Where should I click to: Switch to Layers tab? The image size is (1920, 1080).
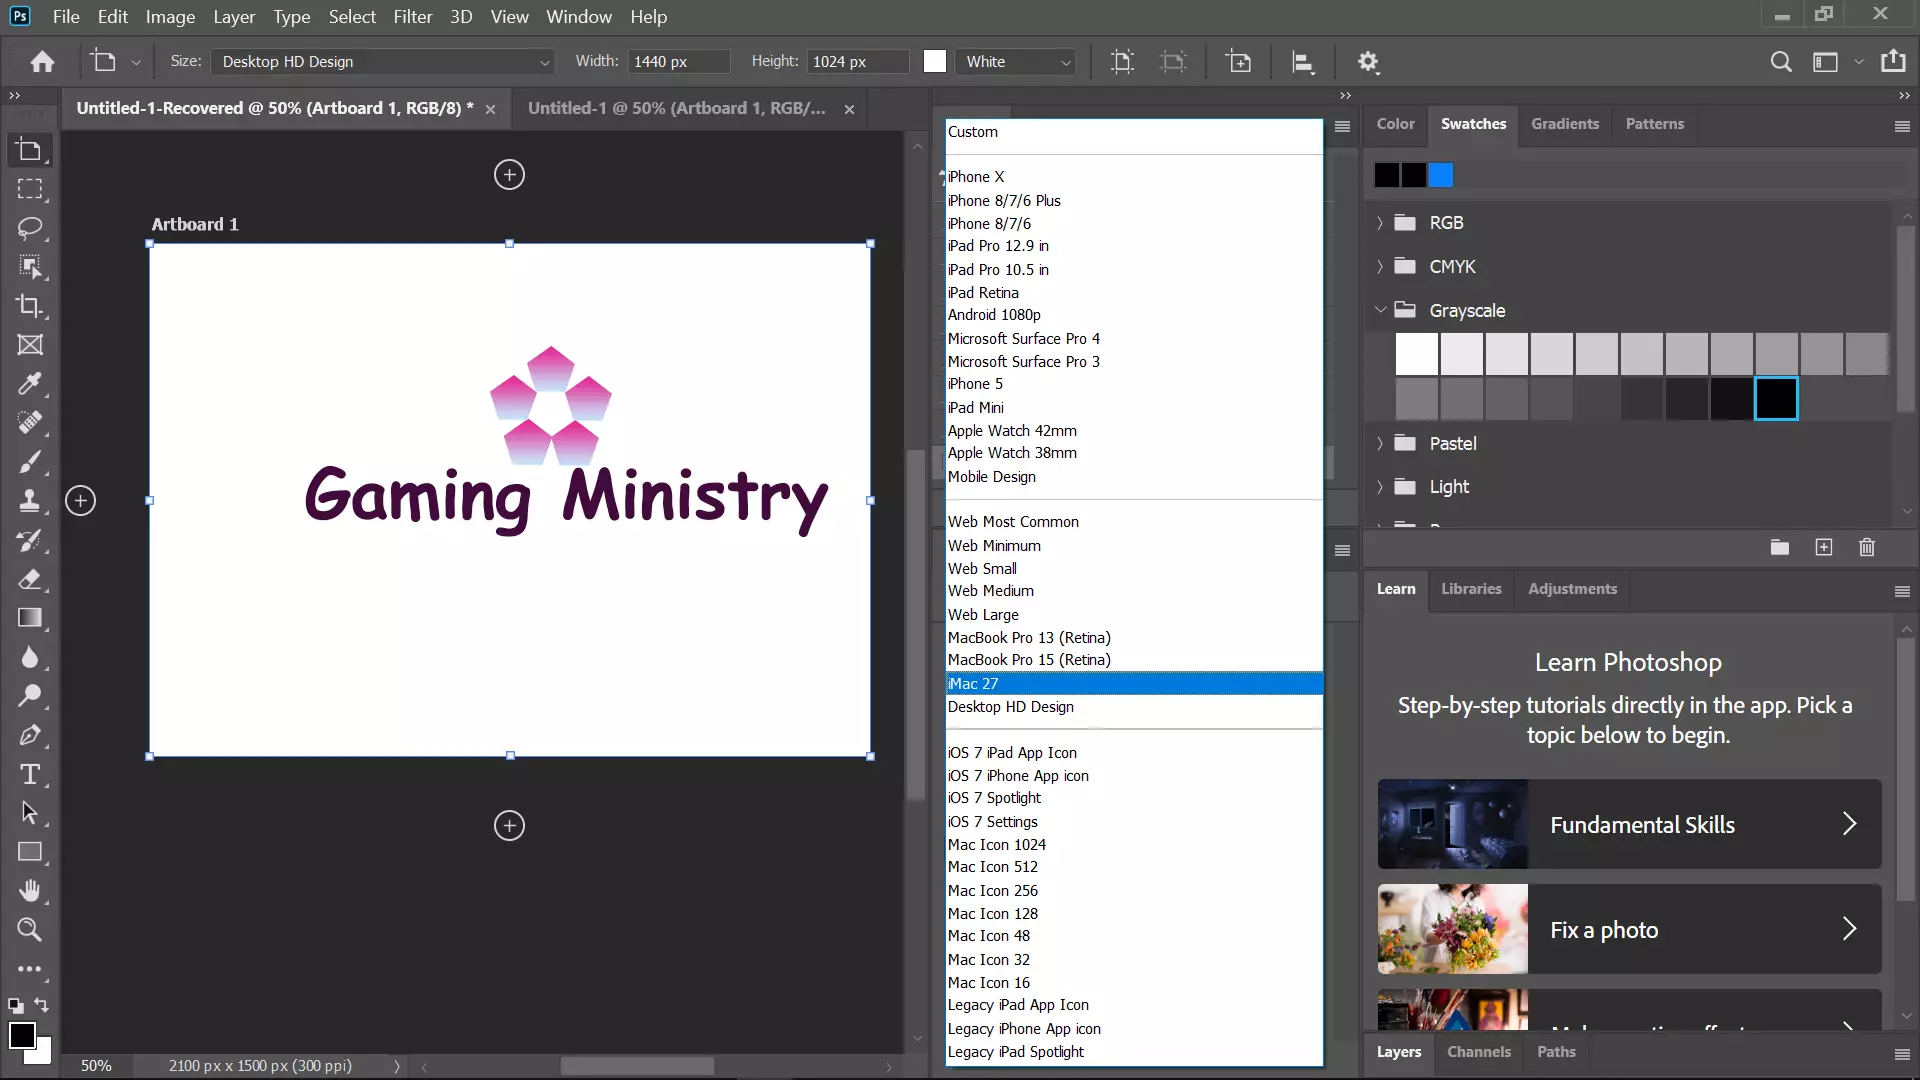point(1398,1051)
